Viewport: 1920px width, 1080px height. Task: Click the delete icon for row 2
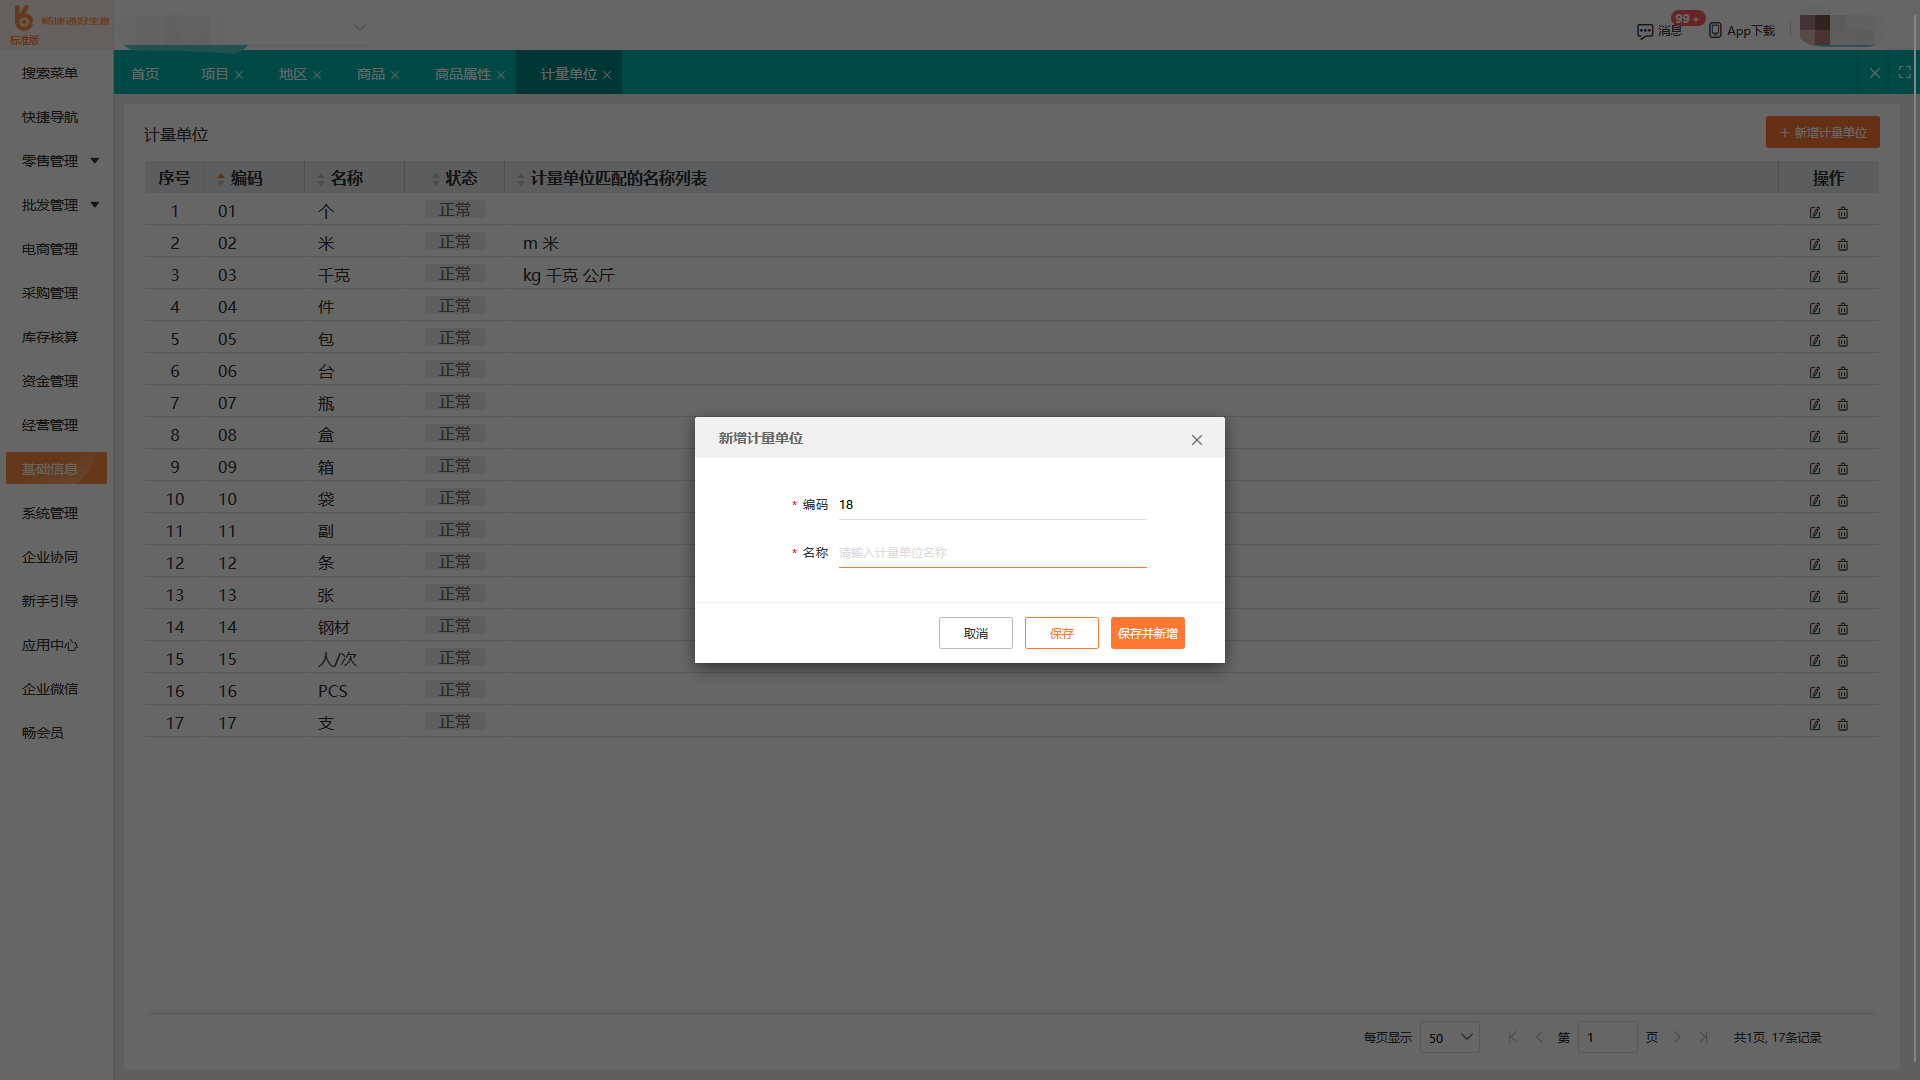pos(1844,244)
